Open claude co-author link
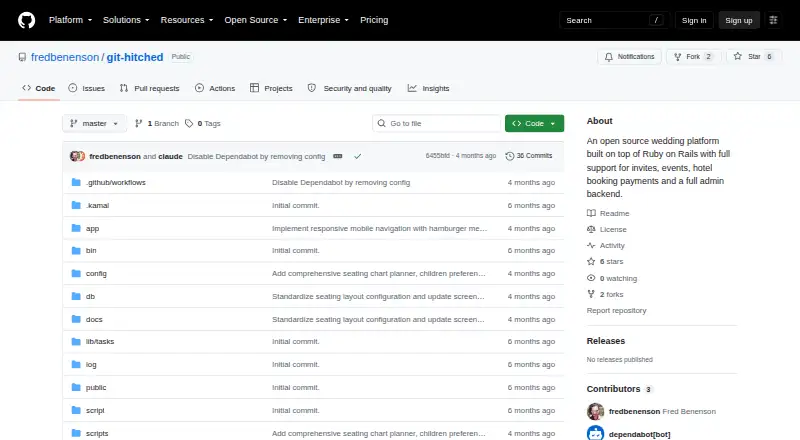Image resolution: width=800 pixels, height=440 pixels. tap(170, 156)
